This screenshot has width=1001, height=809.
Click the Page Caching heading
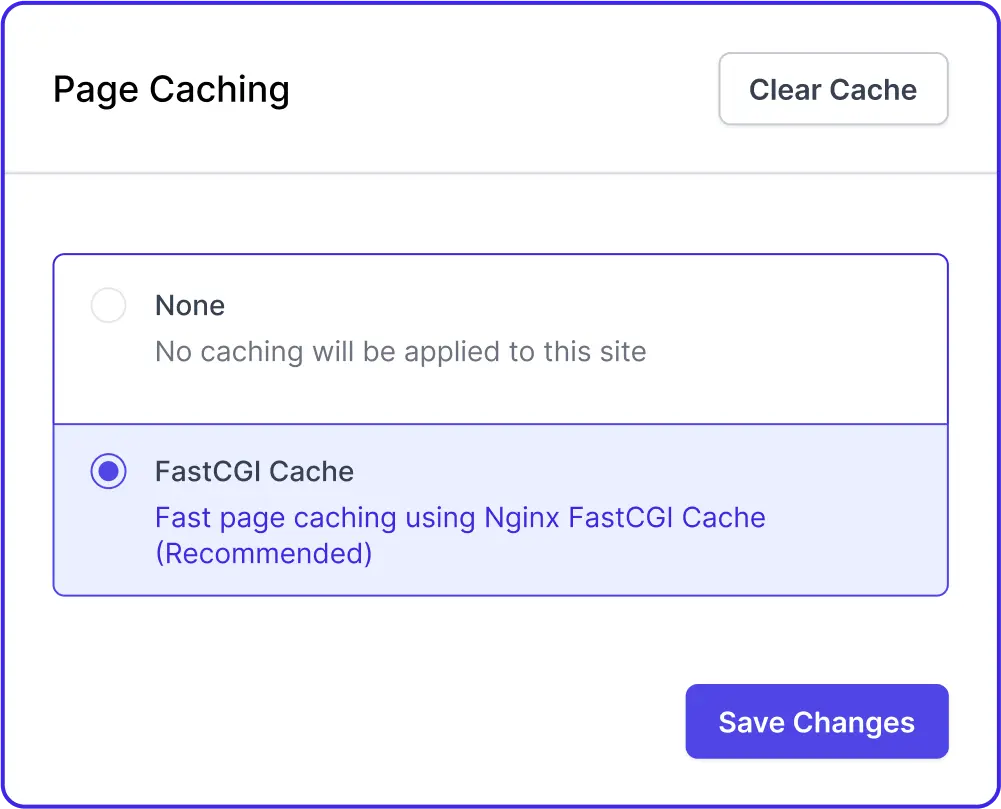(x=170, y=89)
